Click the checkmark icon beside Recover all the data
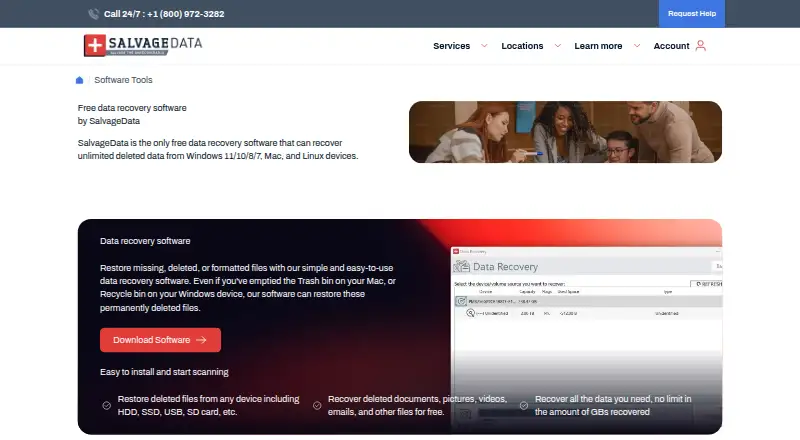 (523, 405)
